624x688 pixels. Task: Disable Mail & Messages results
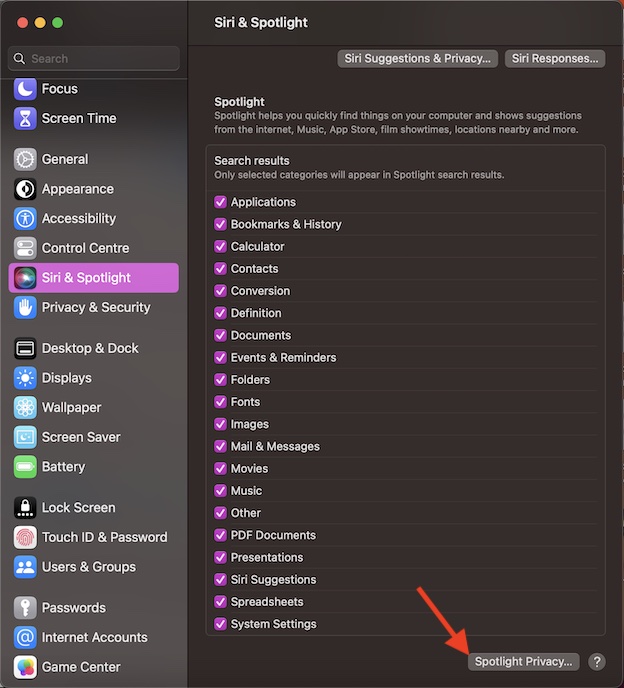(220, 446)
